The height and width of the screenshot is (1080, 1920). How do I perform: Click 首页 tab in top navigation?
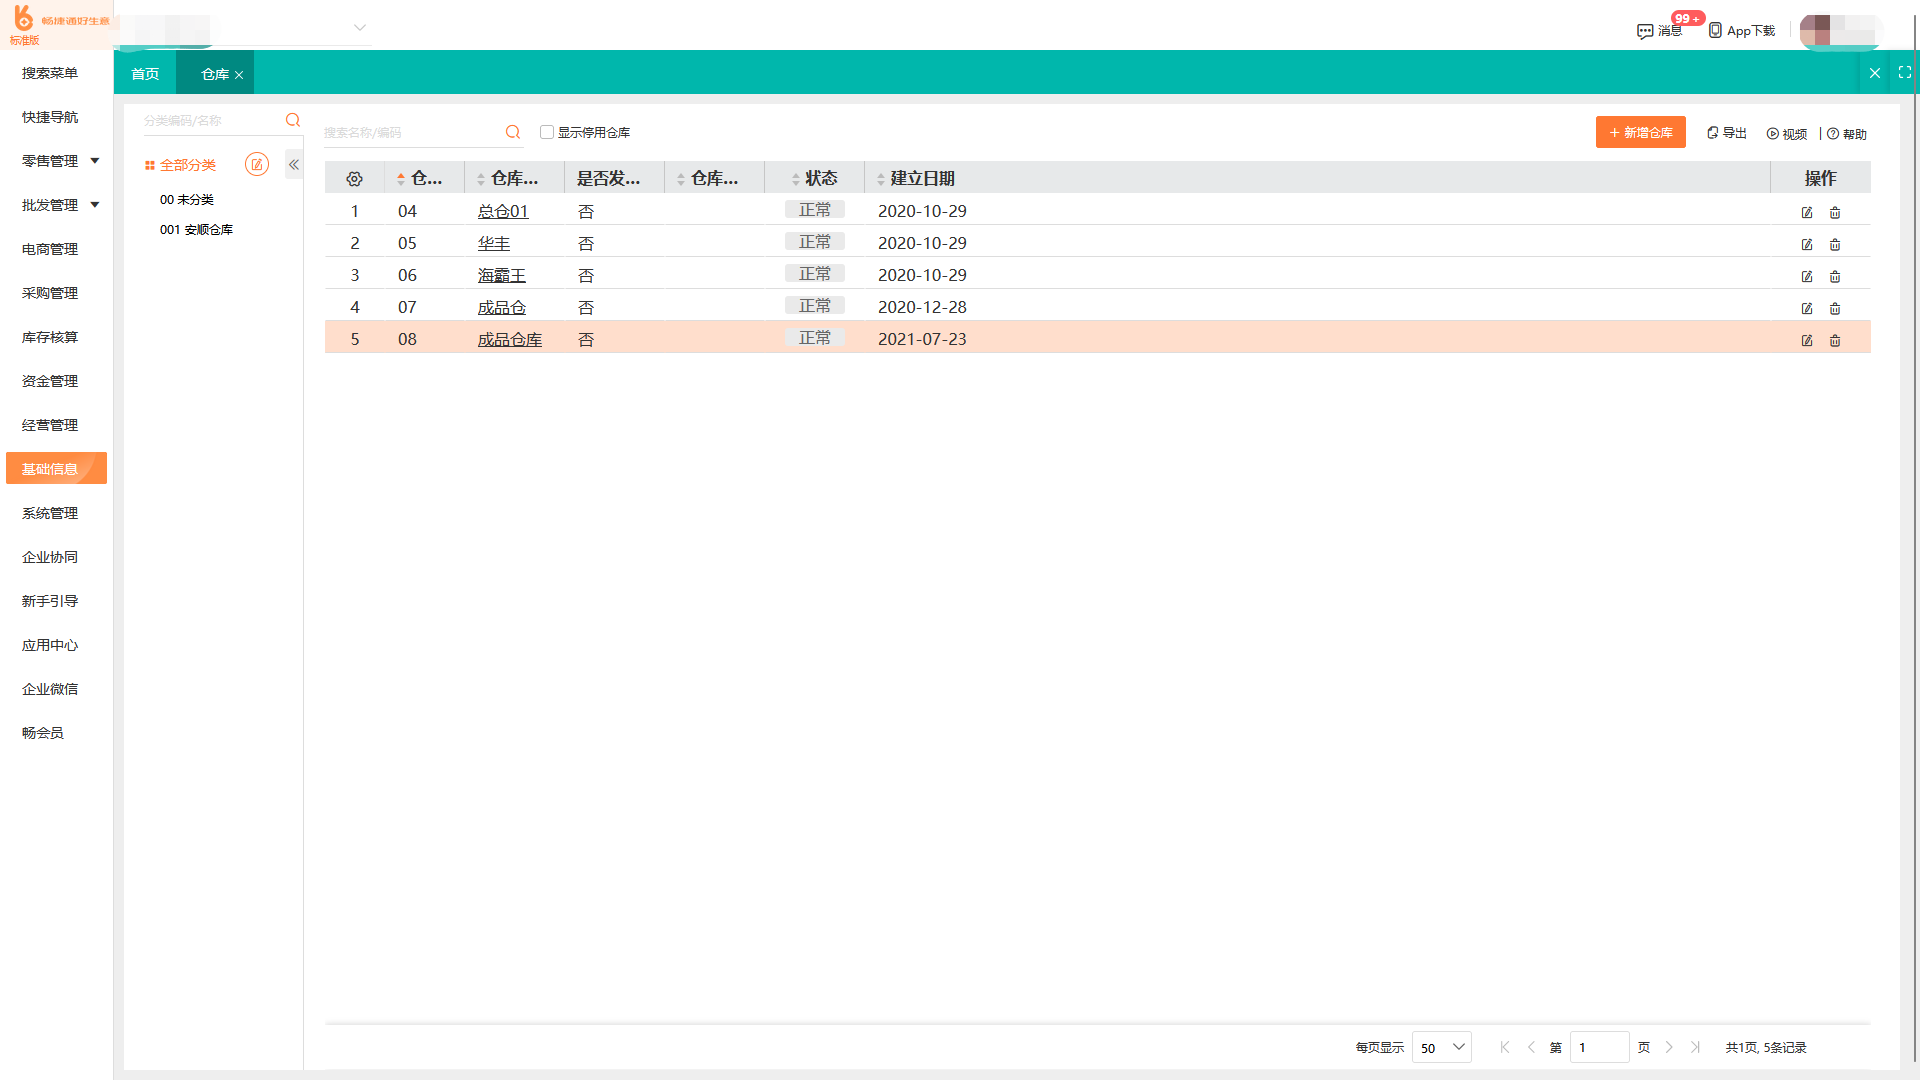[x=145, y=73]
